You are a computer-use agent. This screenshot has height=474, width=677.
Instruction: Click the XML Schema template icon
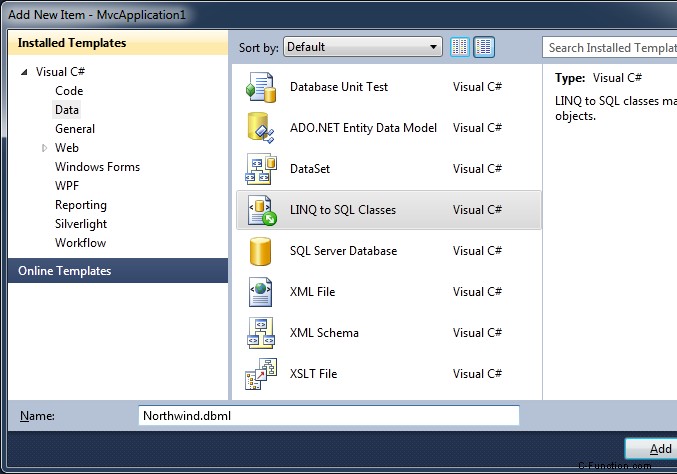click(x=260, y=333)
